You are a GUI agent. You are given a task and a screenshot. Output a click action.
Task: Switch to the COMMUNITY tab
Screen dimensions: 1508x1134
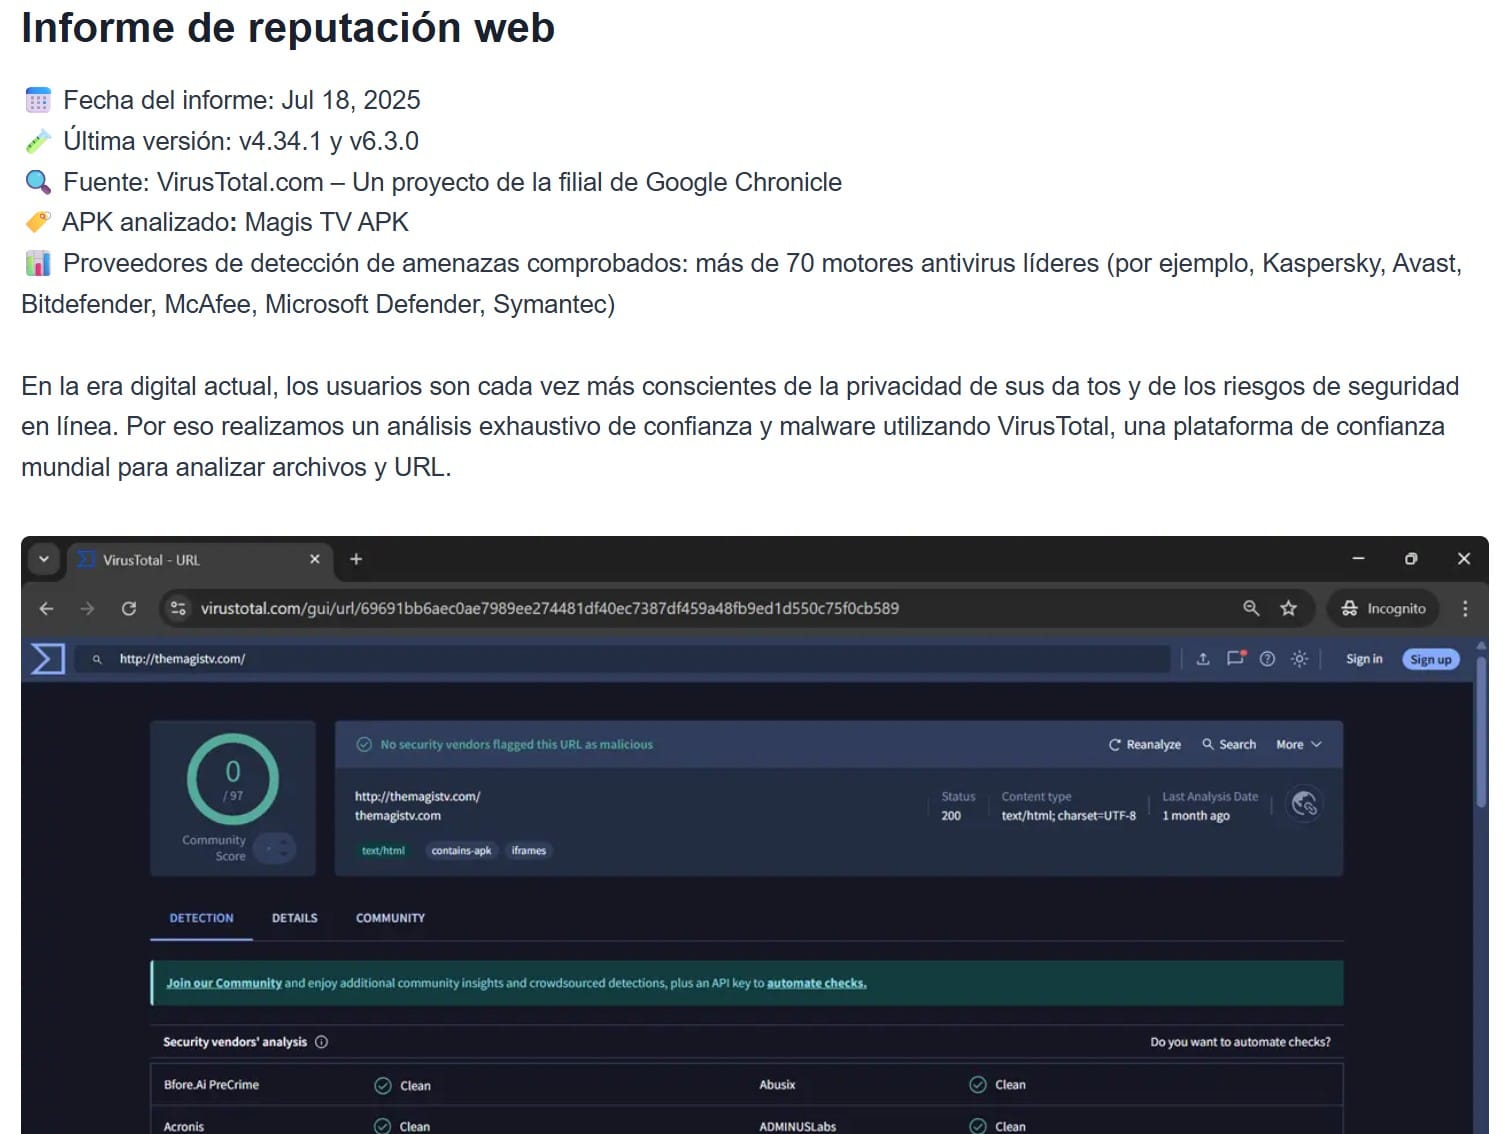[390, 918]
